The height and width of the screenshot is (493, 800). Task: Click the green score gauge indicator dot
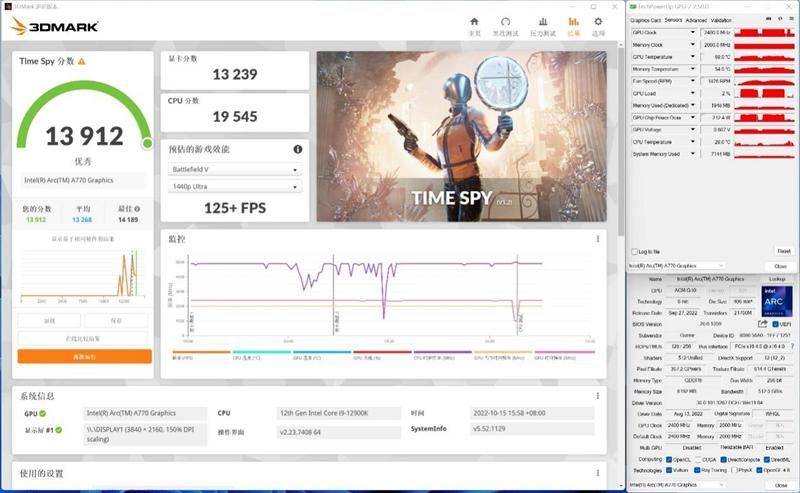coord(147,140)
